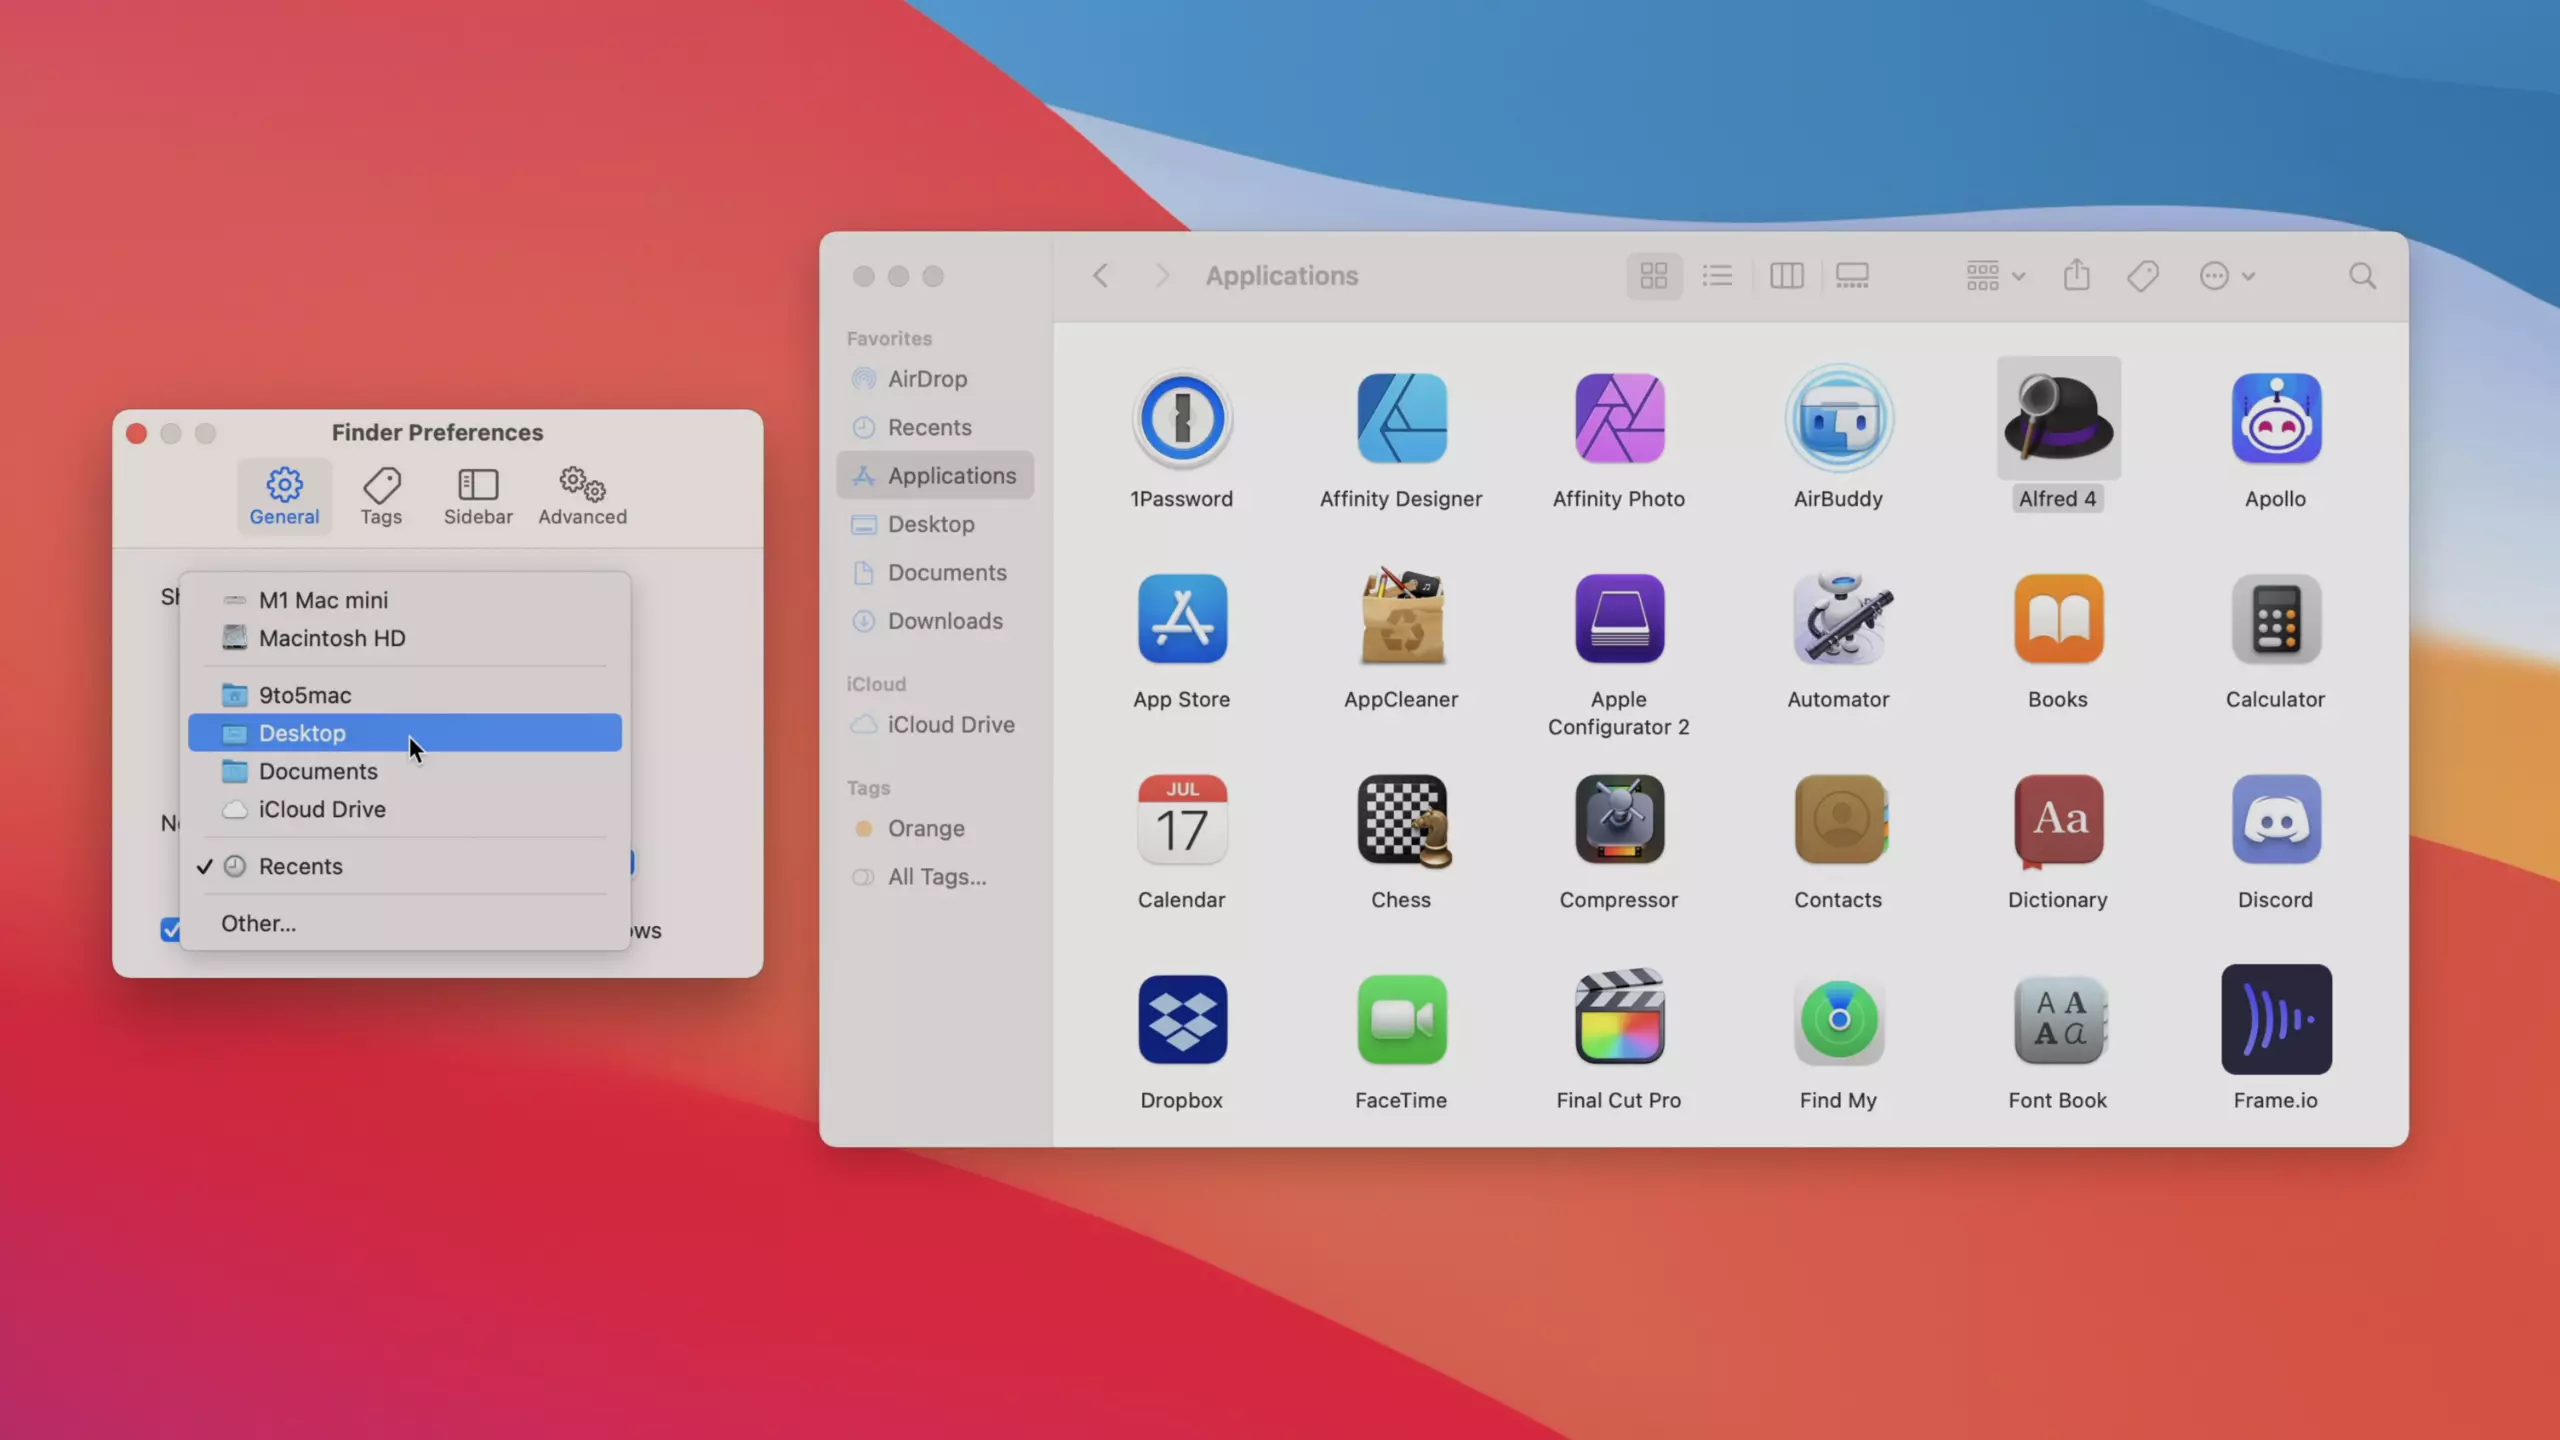Click the Advanced tab in Finder Preferences
This screenshot has width=2560, height=1440.
[x=584, y=494]
